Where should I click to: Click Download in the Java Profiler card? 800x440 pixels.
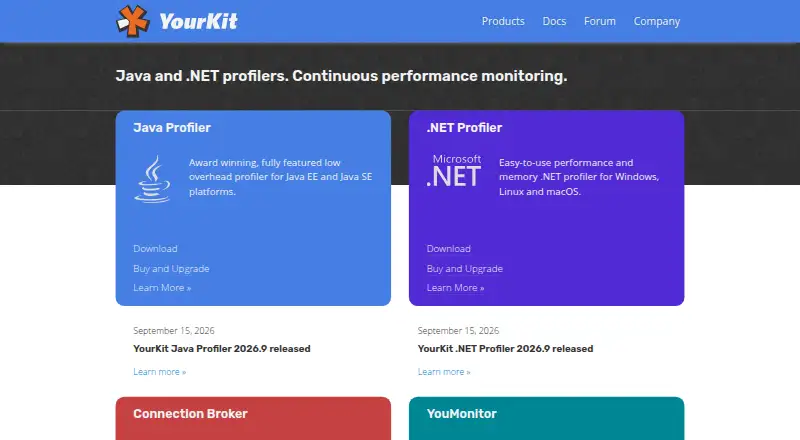click(155, 249)
